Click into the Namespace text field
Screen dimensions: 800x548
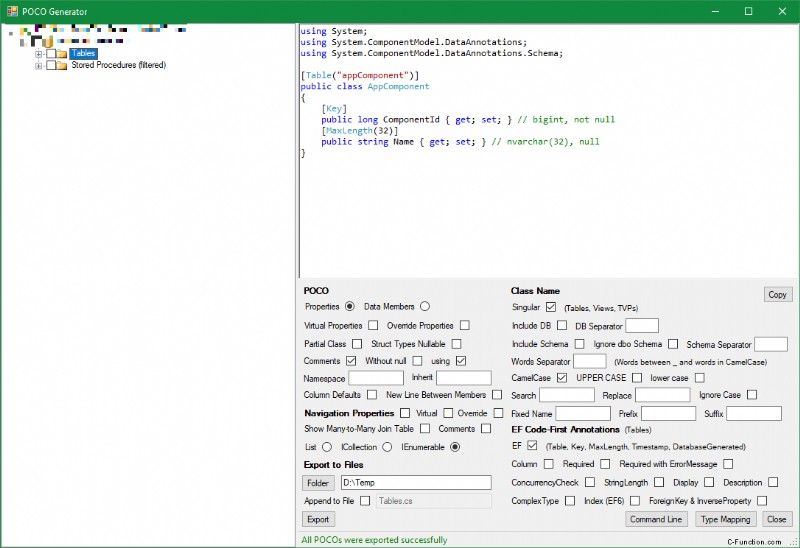pos(376,378)
